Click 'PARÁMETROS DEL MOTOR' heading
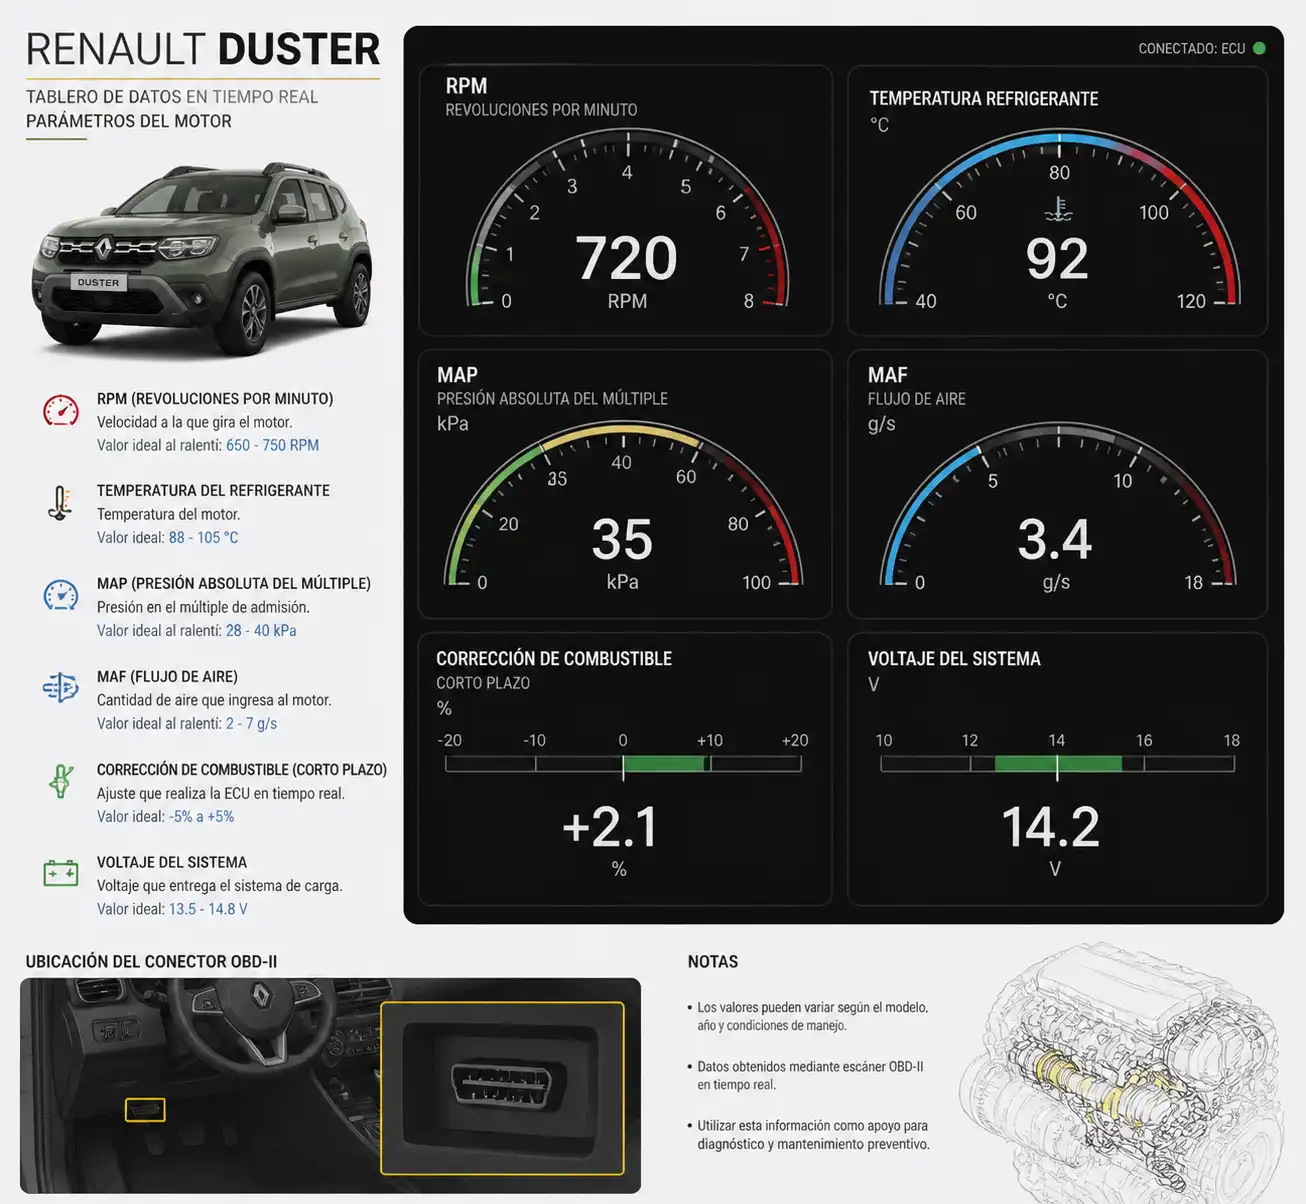The width and height of the screenshot is (1306, 1204). tap(129, 121)
